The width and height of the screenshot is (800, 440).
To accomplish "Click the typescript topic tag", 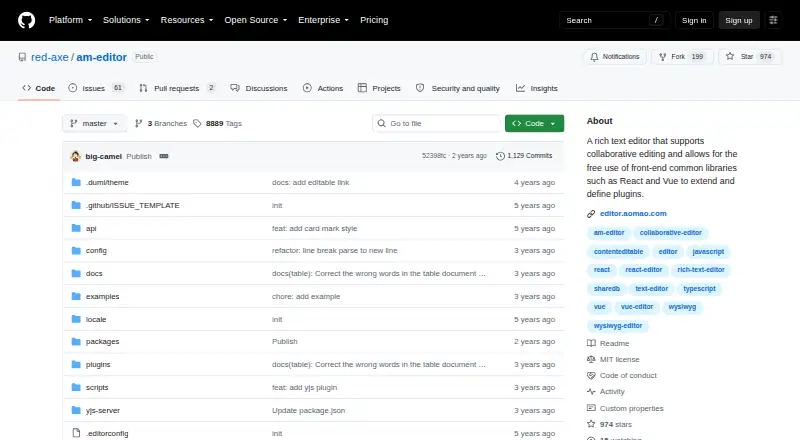I will coord(699,289).
